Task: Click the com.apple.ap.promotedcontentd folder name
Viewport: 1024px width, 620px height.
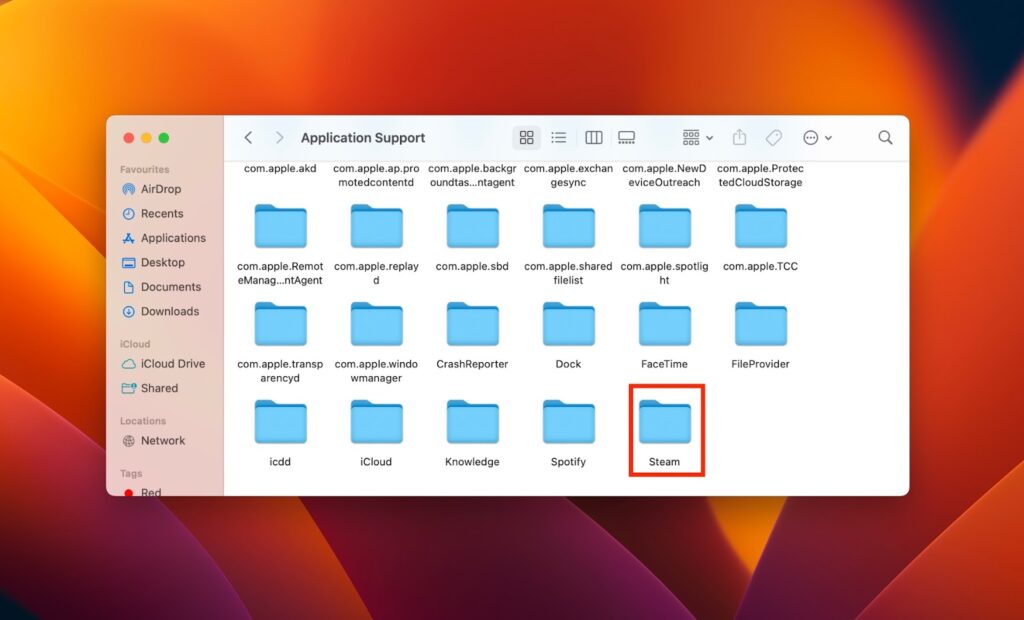Action: point(376,175)
